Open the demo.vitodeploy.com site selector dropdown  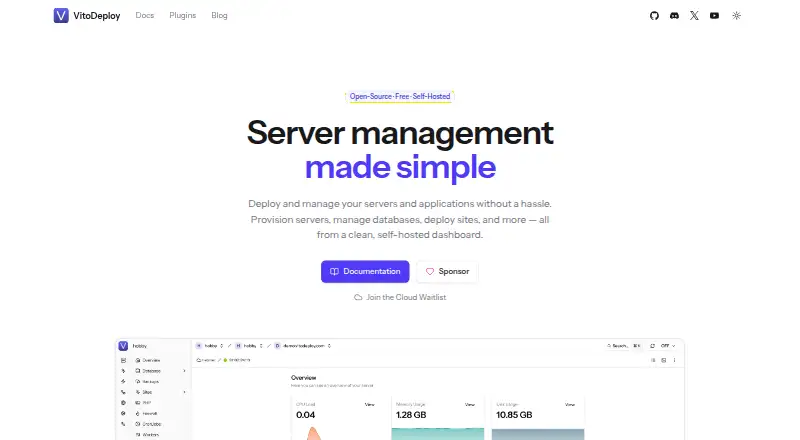coord(303,346)
